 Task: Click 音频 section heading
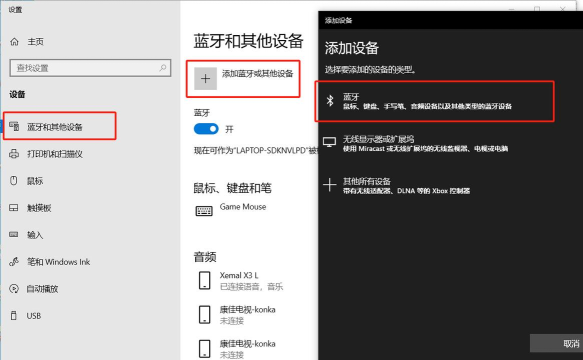click(205, 257)
